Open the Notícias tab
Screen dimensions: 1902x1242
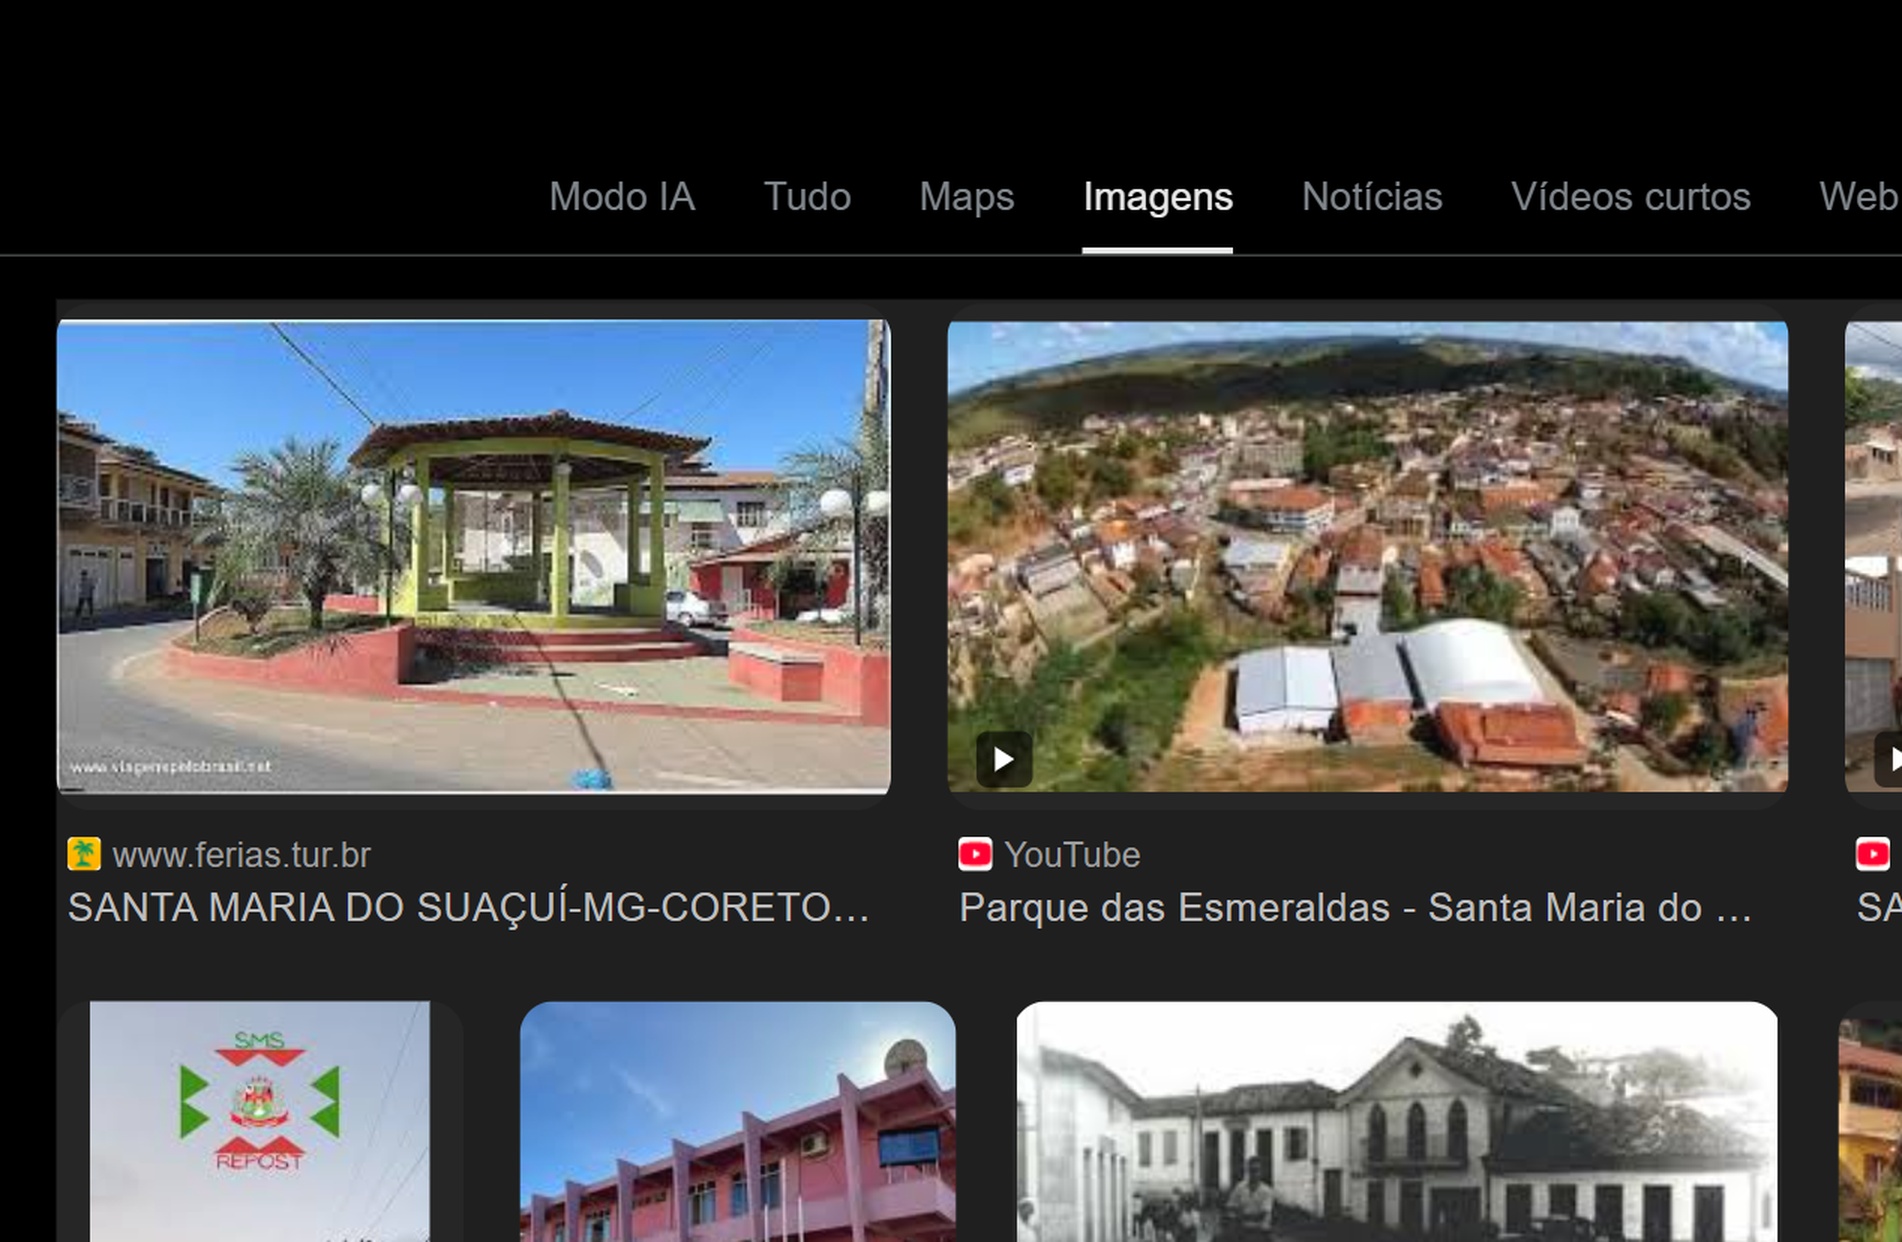(x=1371, y=197)
